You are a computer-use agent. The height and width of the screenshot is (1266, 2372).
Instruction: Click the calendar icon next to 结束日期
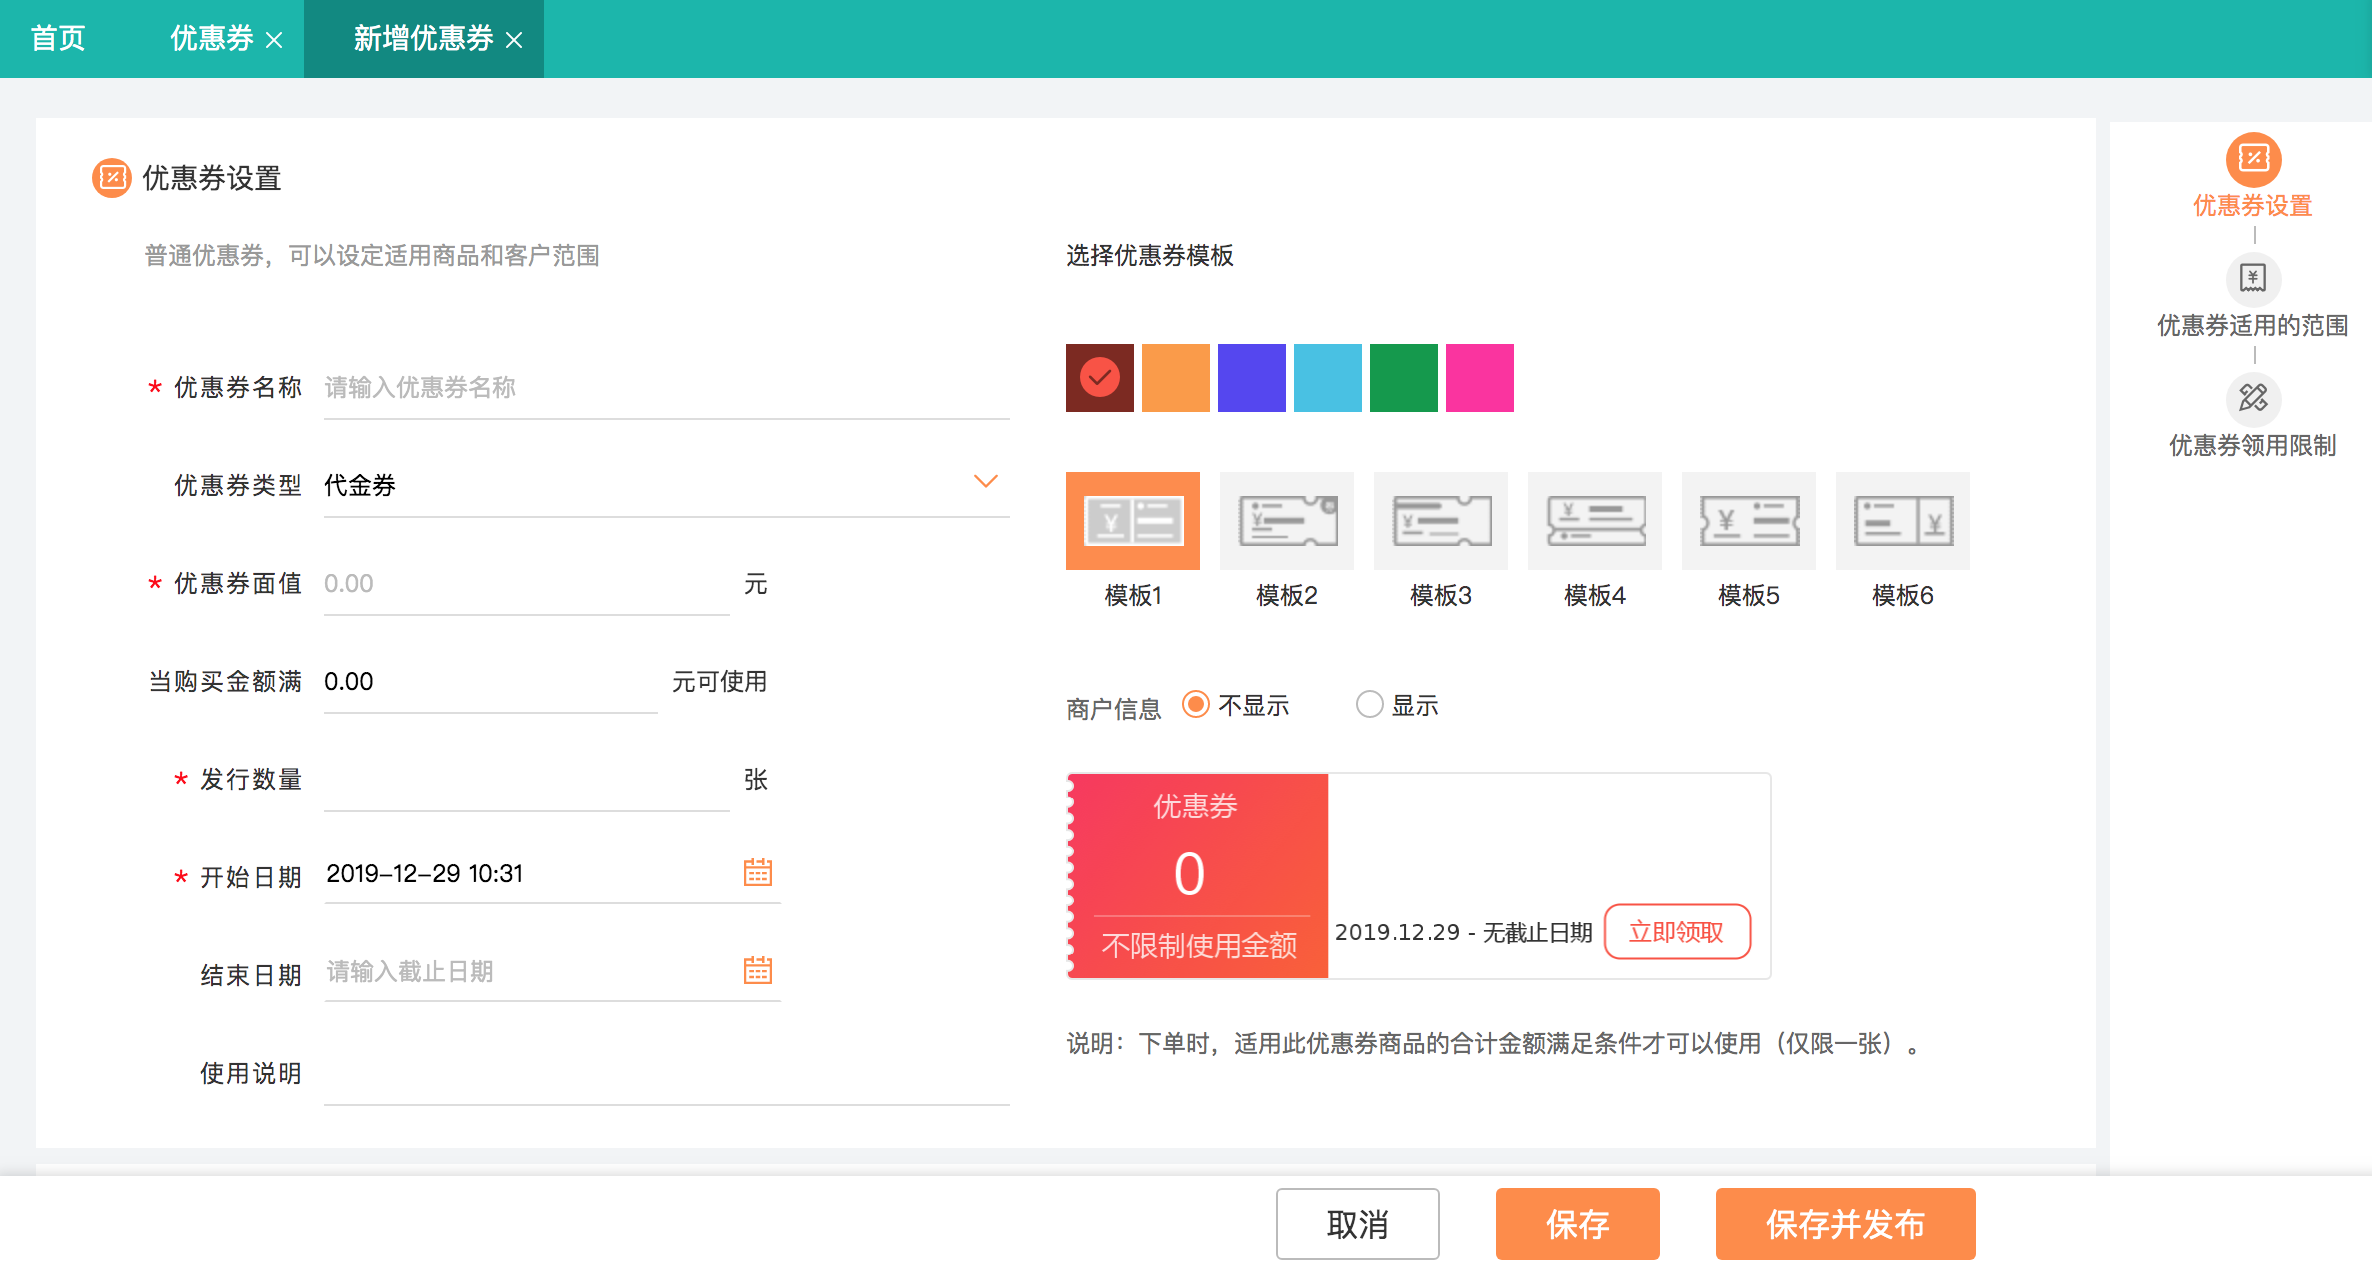pyautogui.click(x=758, y=970)
